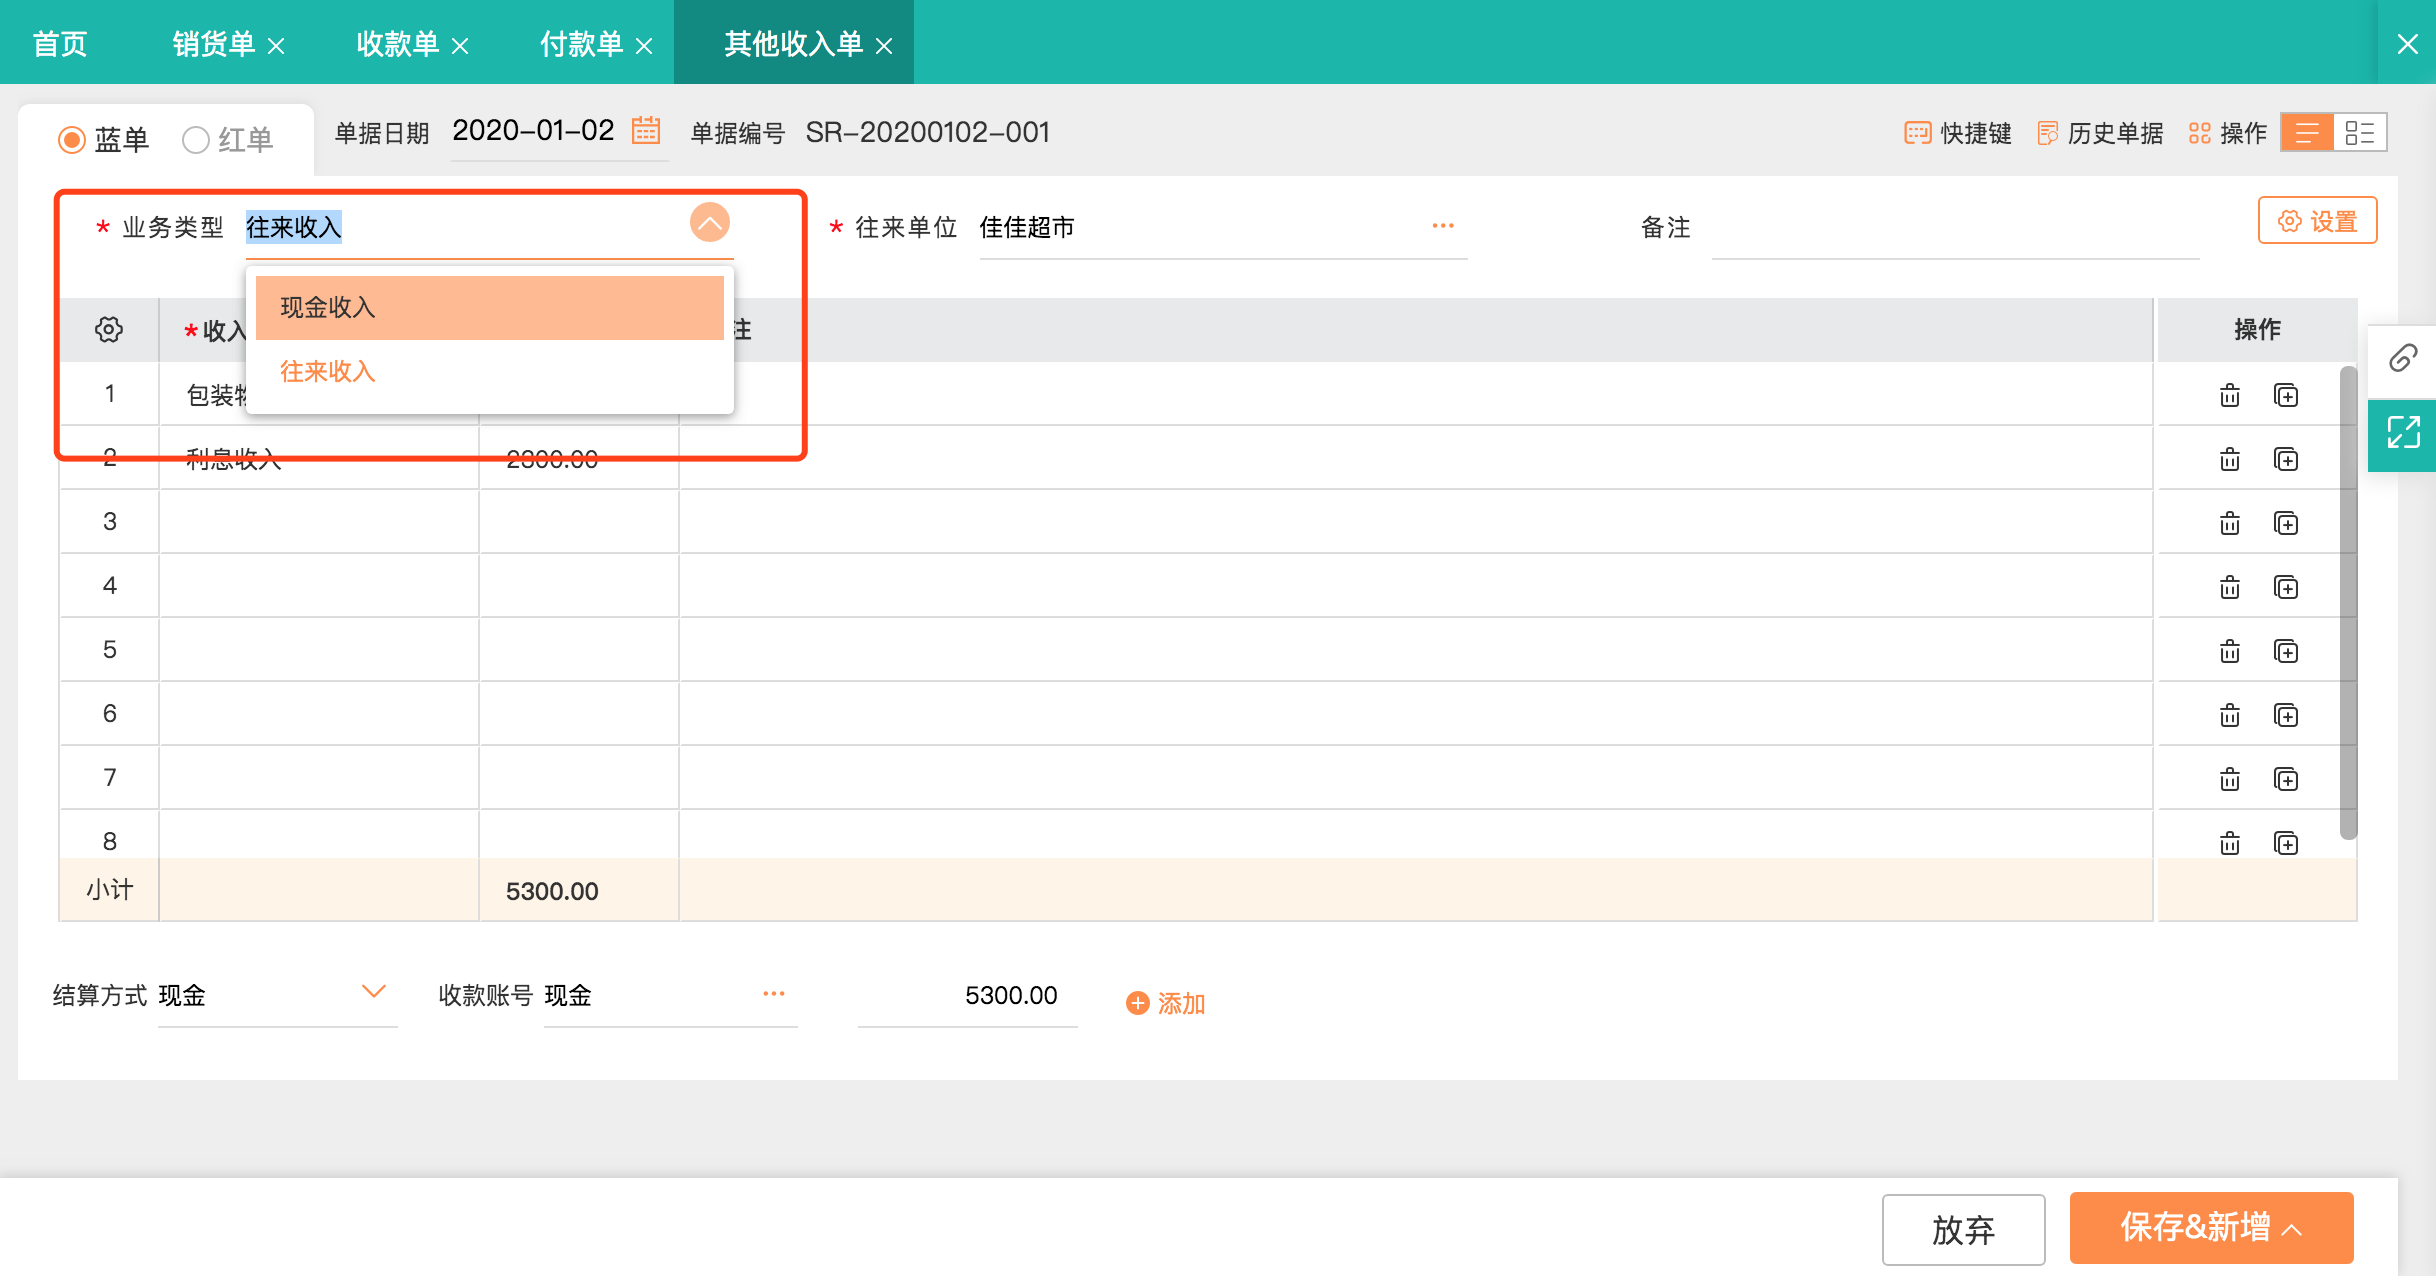Viewport: 2436px width, 1276px height.
Task: Click the settings gear icon in table header
Action: point(110,330)
